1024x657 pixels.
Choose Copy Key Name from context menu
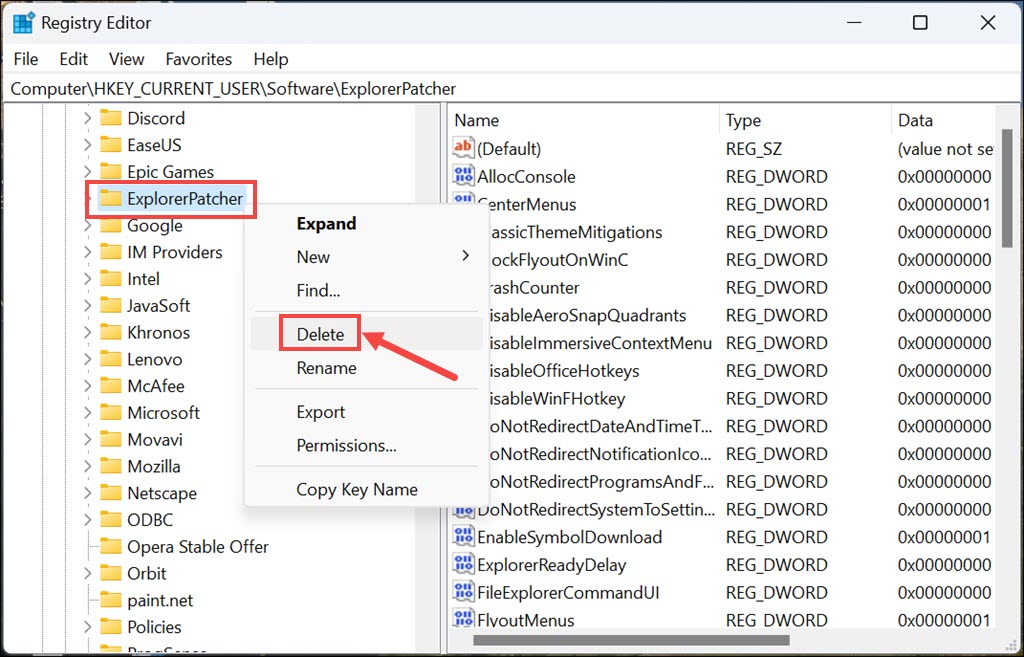(366, 489)
